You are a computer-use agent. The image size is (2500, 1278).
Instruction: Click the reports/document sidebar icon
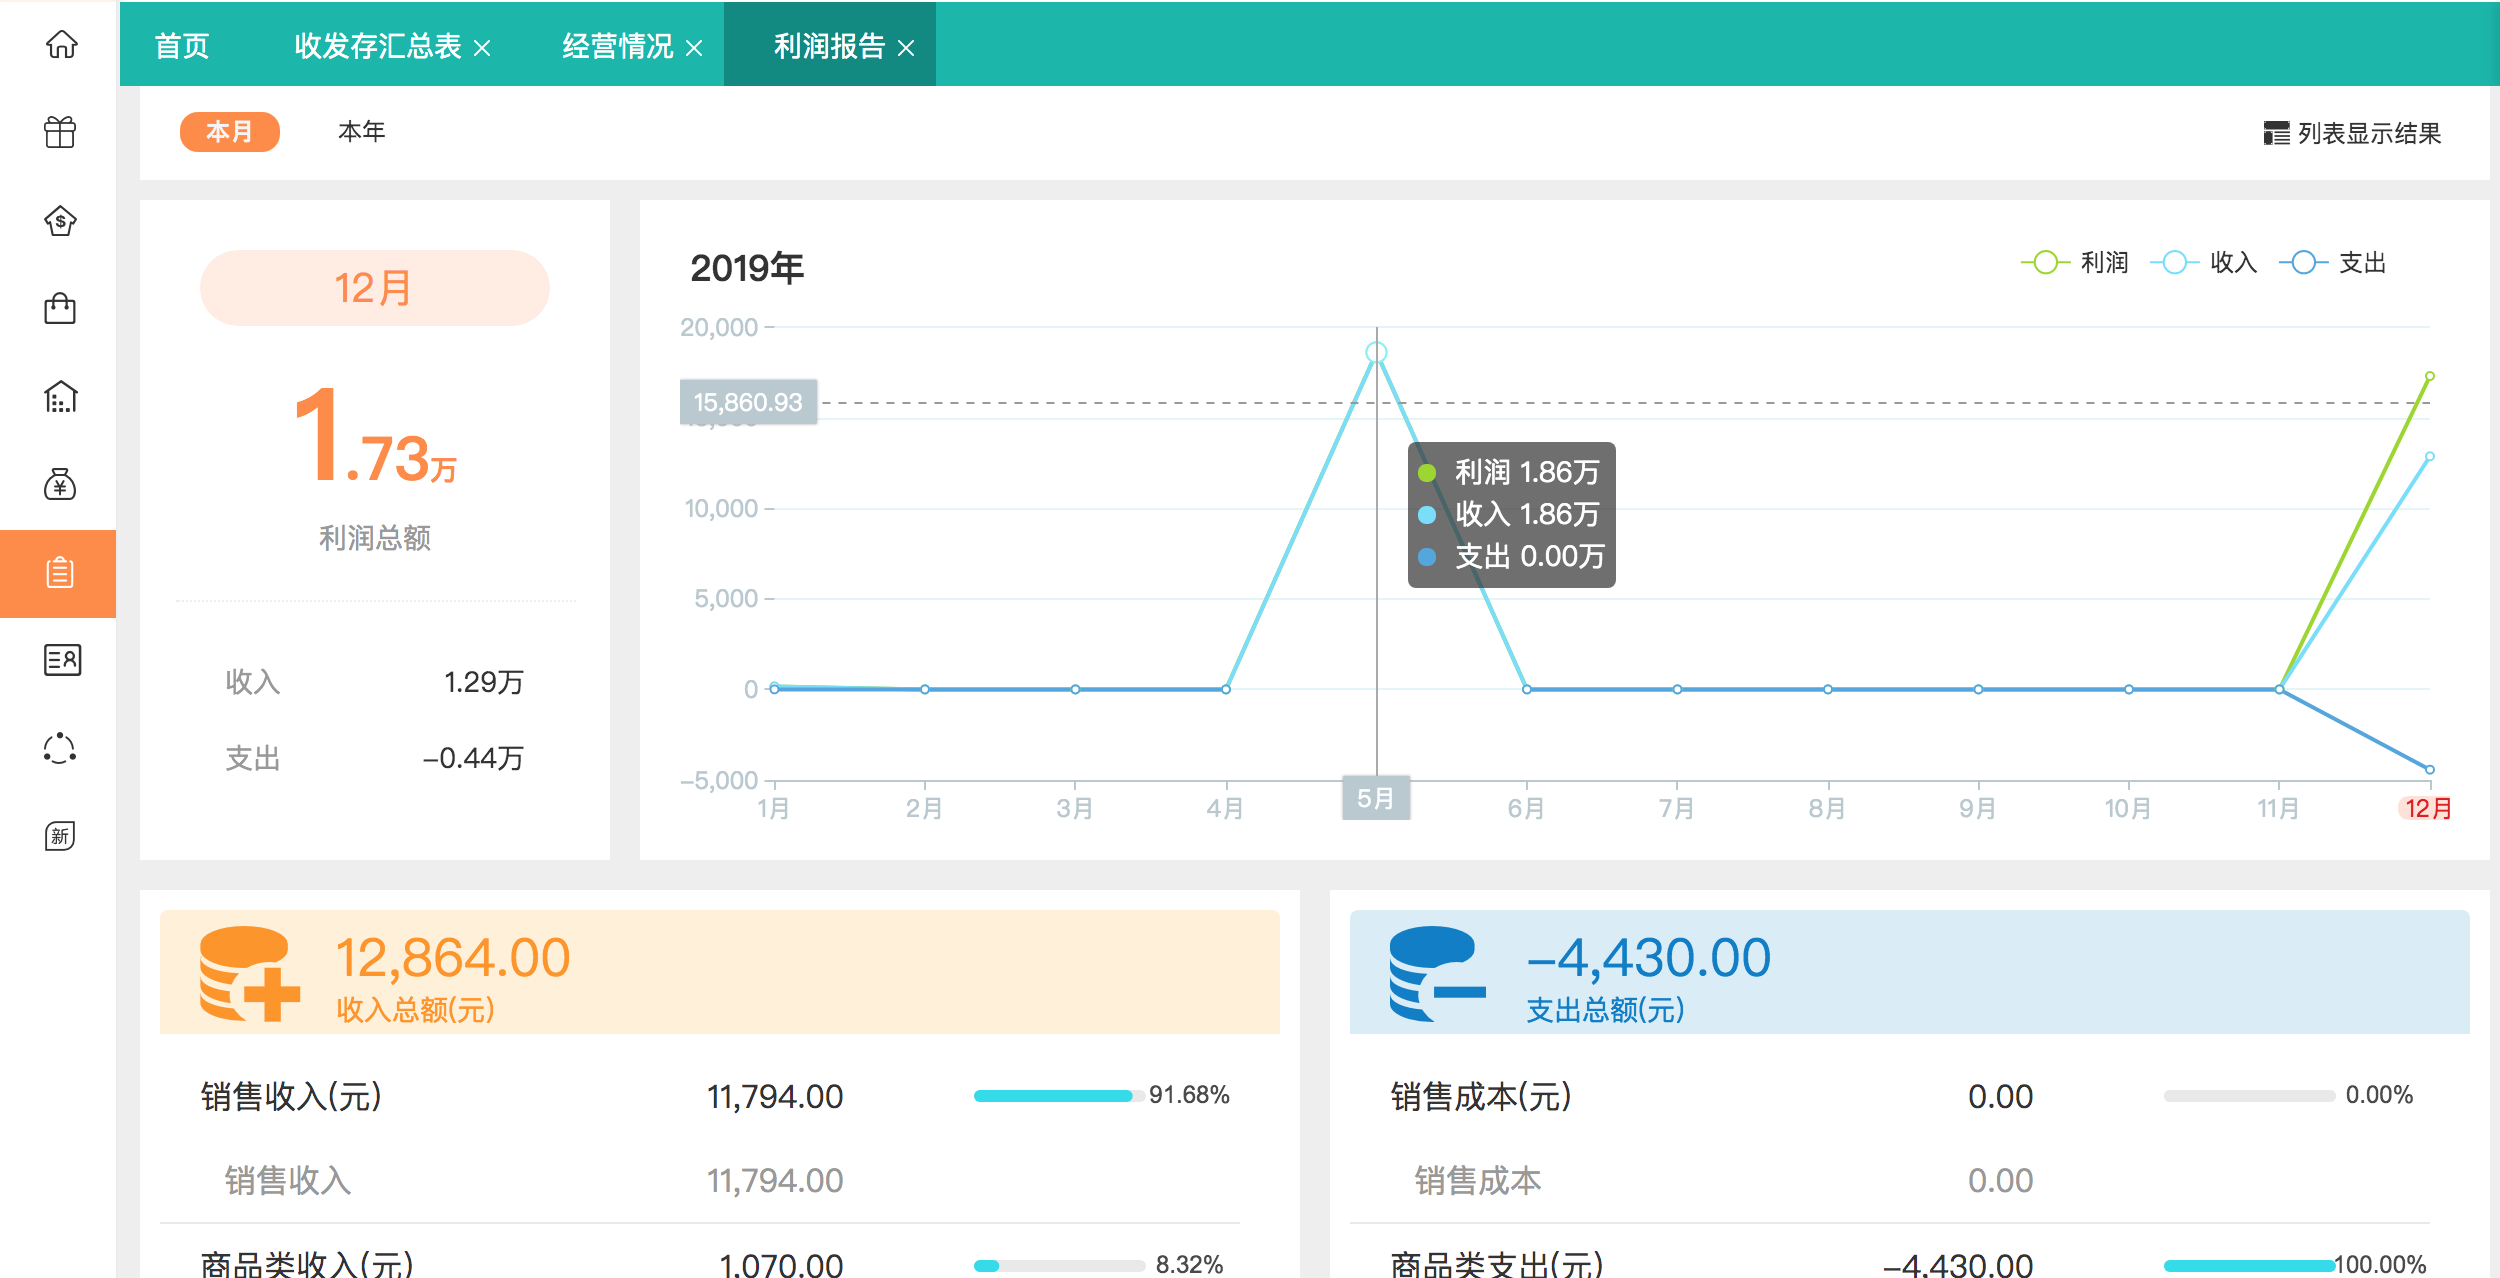click(62, 572)
